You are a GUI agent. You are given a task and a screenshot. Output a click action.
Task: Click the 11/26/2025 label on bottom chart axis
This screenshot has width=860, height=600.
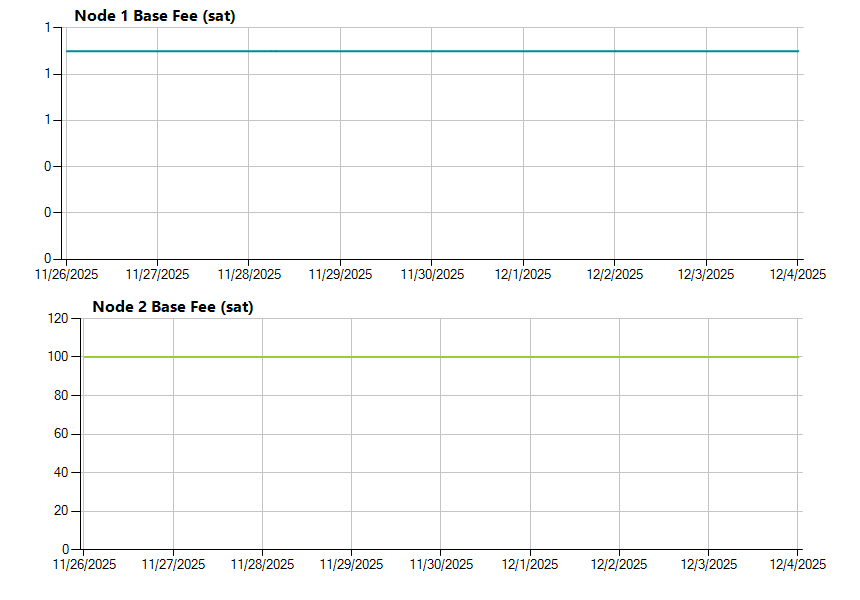[x=83, y=563]
